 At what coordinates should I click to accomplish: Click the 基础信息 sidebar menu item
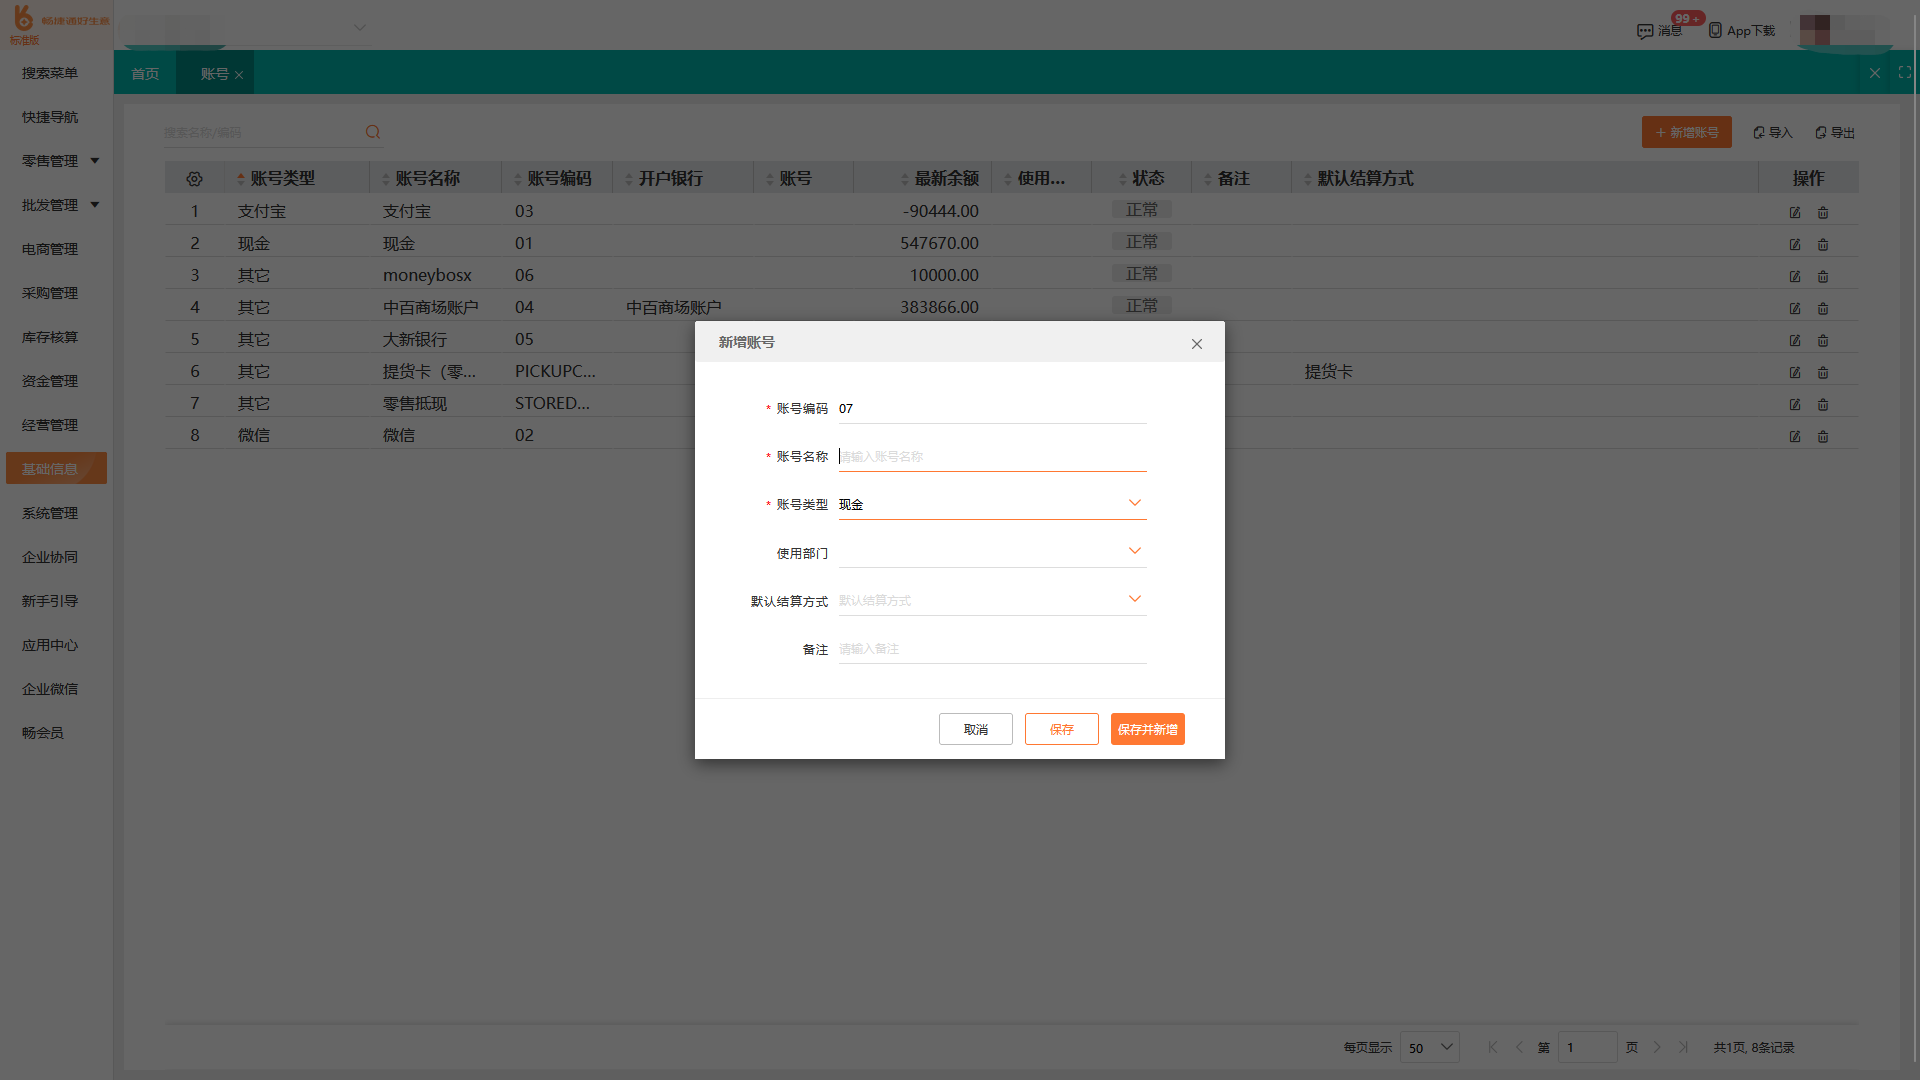(x=54, y=468)
